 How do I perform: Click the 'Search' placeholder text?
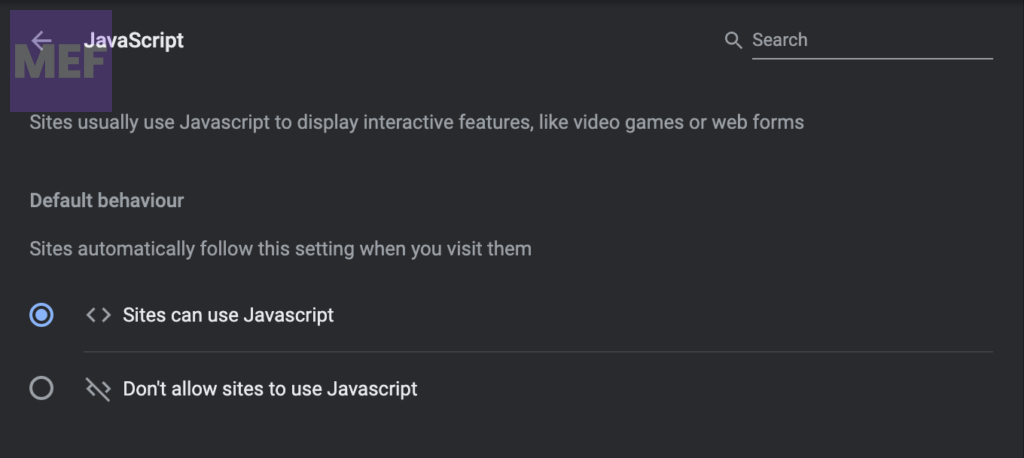[779, 40]
